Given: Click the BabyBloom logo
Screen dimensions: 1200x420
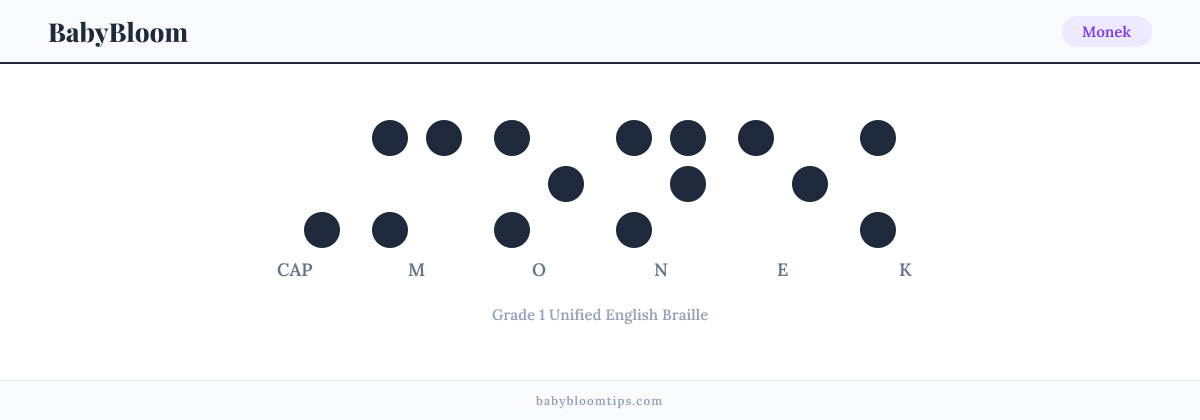Looking at the screenshot, I should point(118,32).
